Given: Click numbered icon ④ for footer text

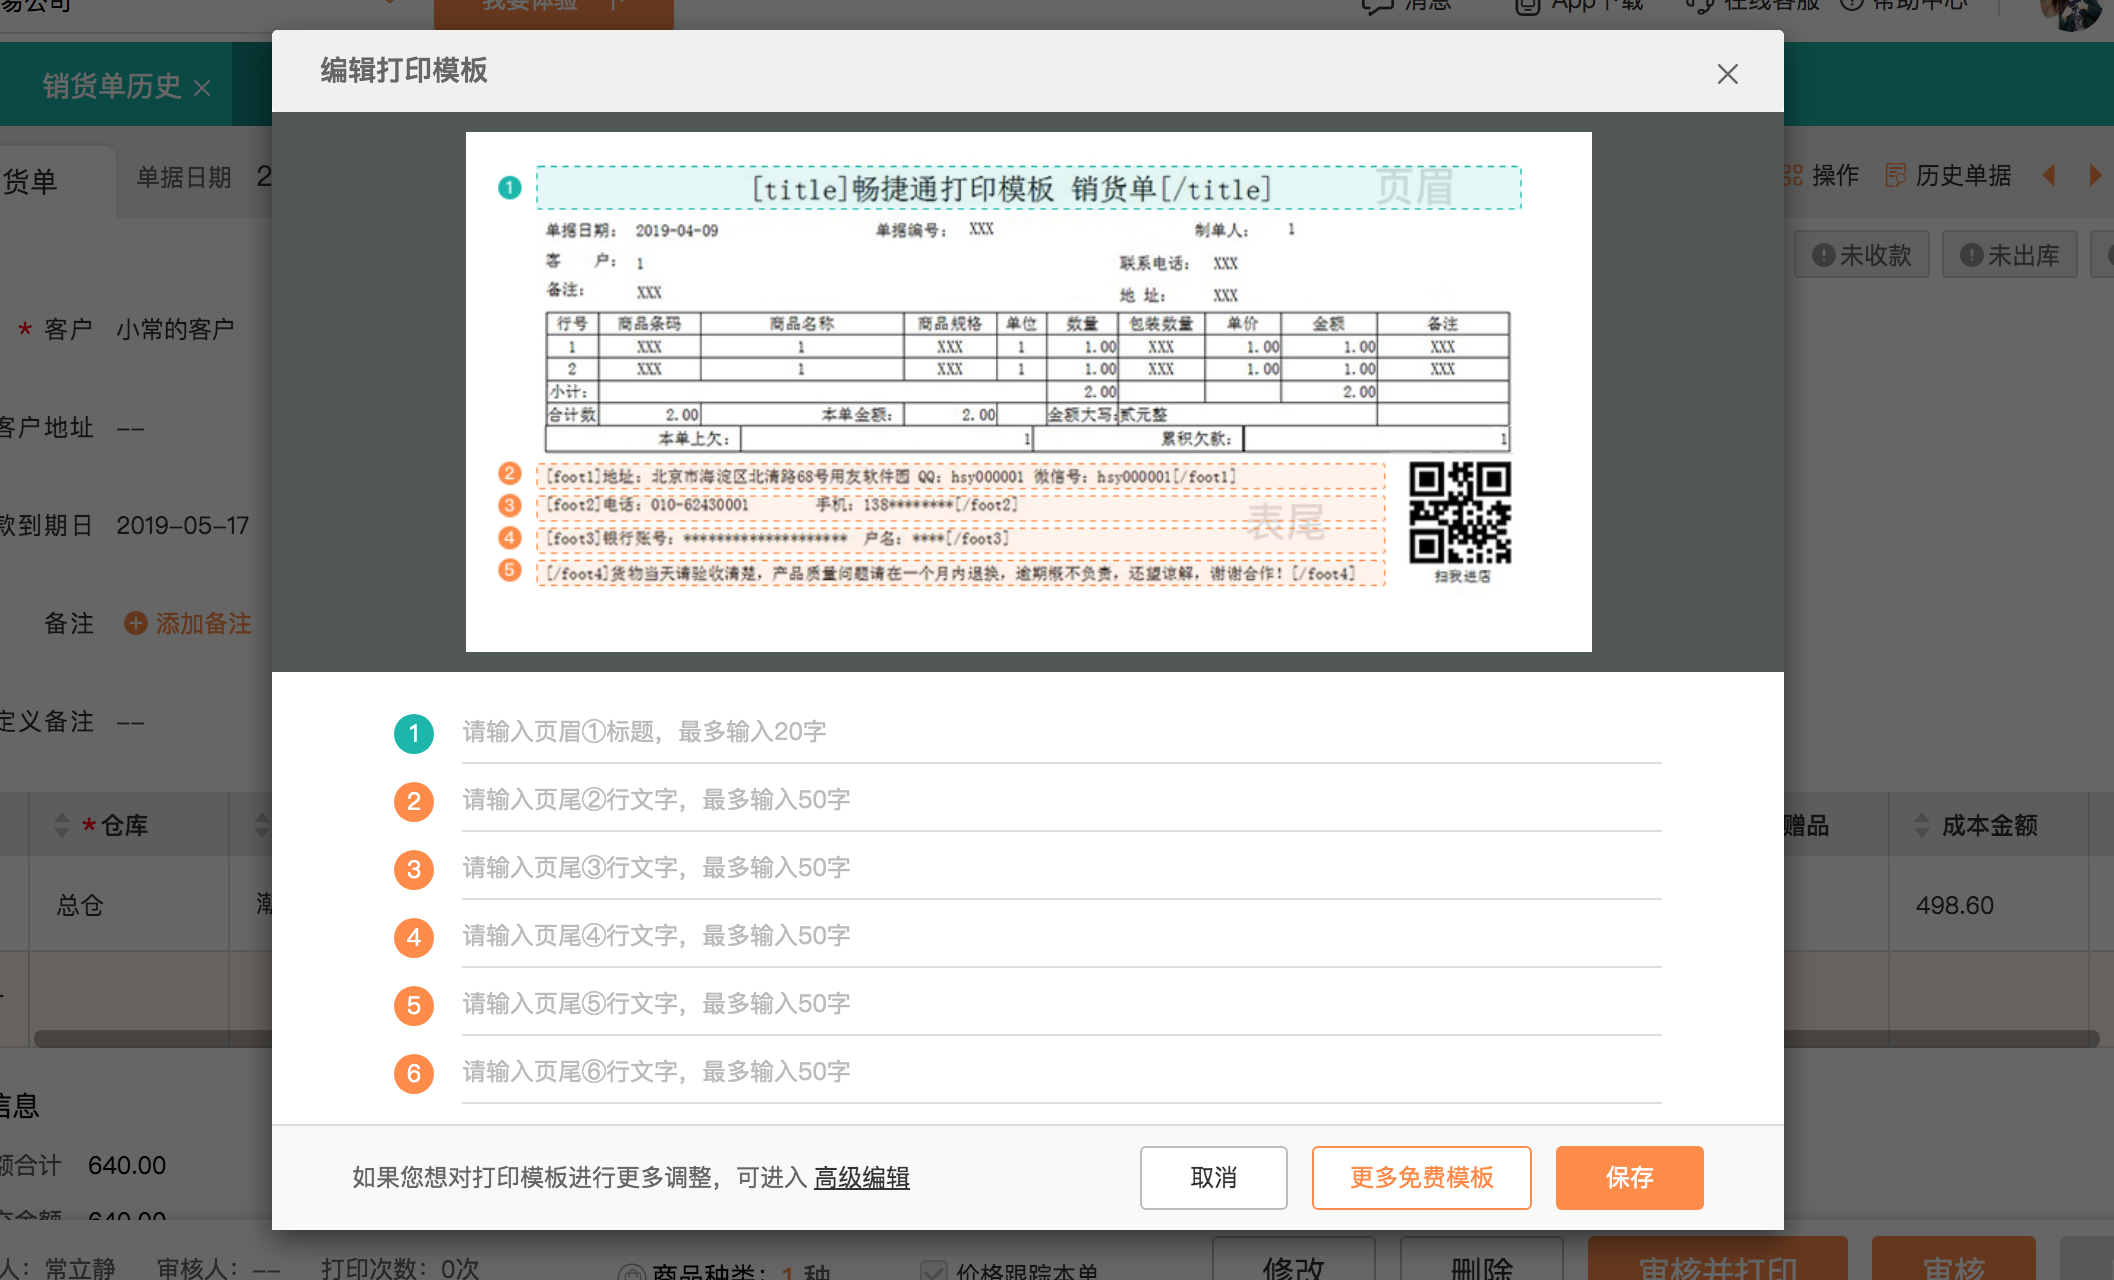Looking at the screenshot, I should pos(418,934).
